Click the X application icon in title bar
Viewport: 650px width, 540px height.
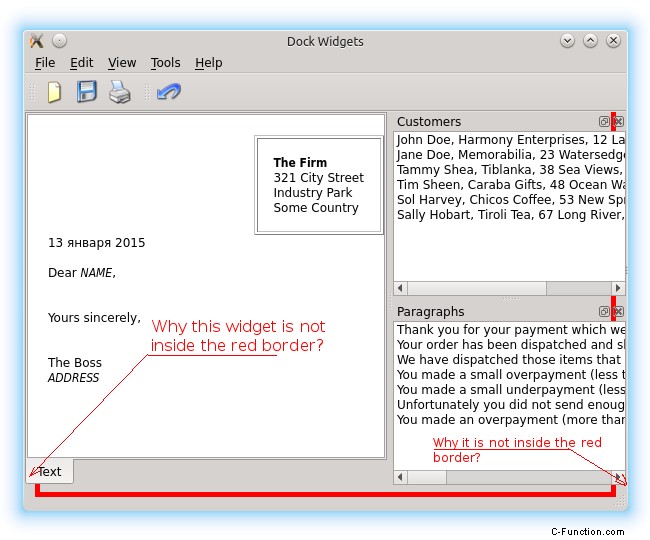37,41
